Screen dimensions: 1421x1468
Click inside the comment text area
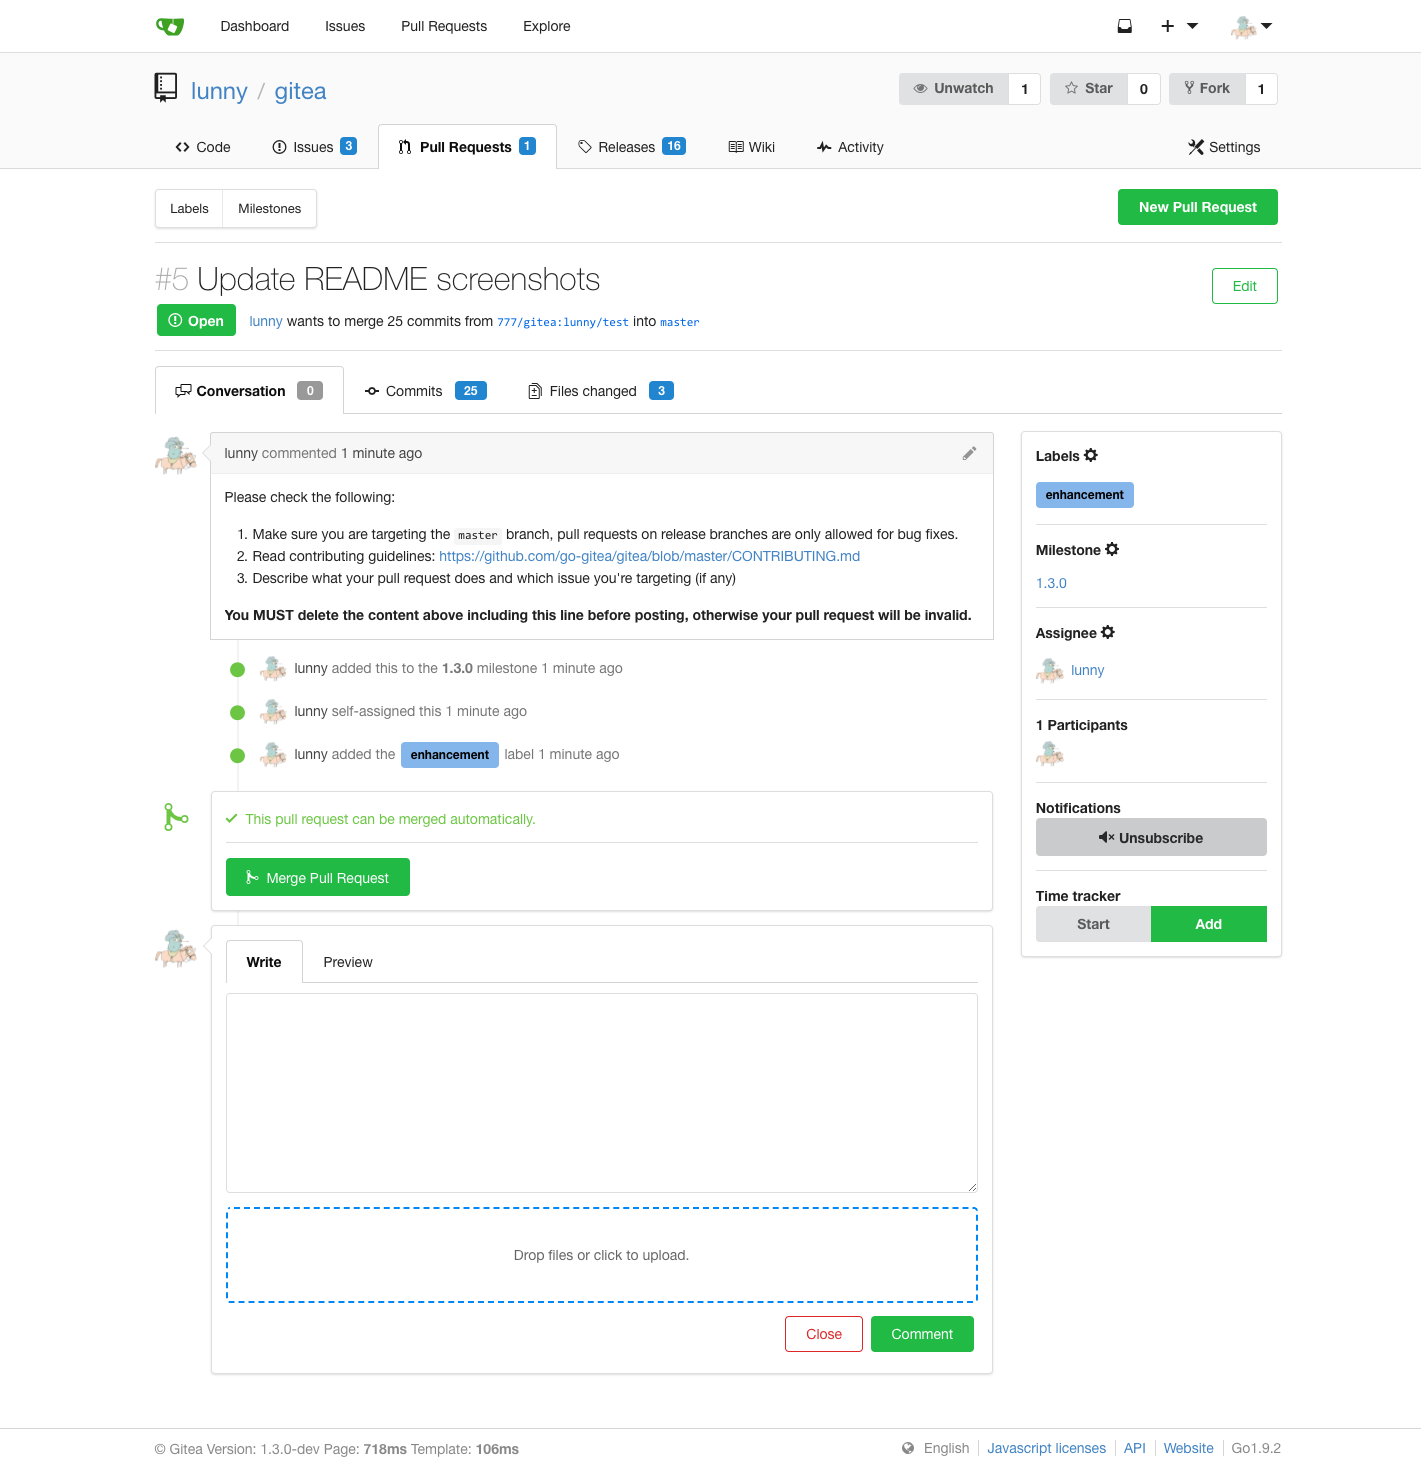pos(601,1092)
